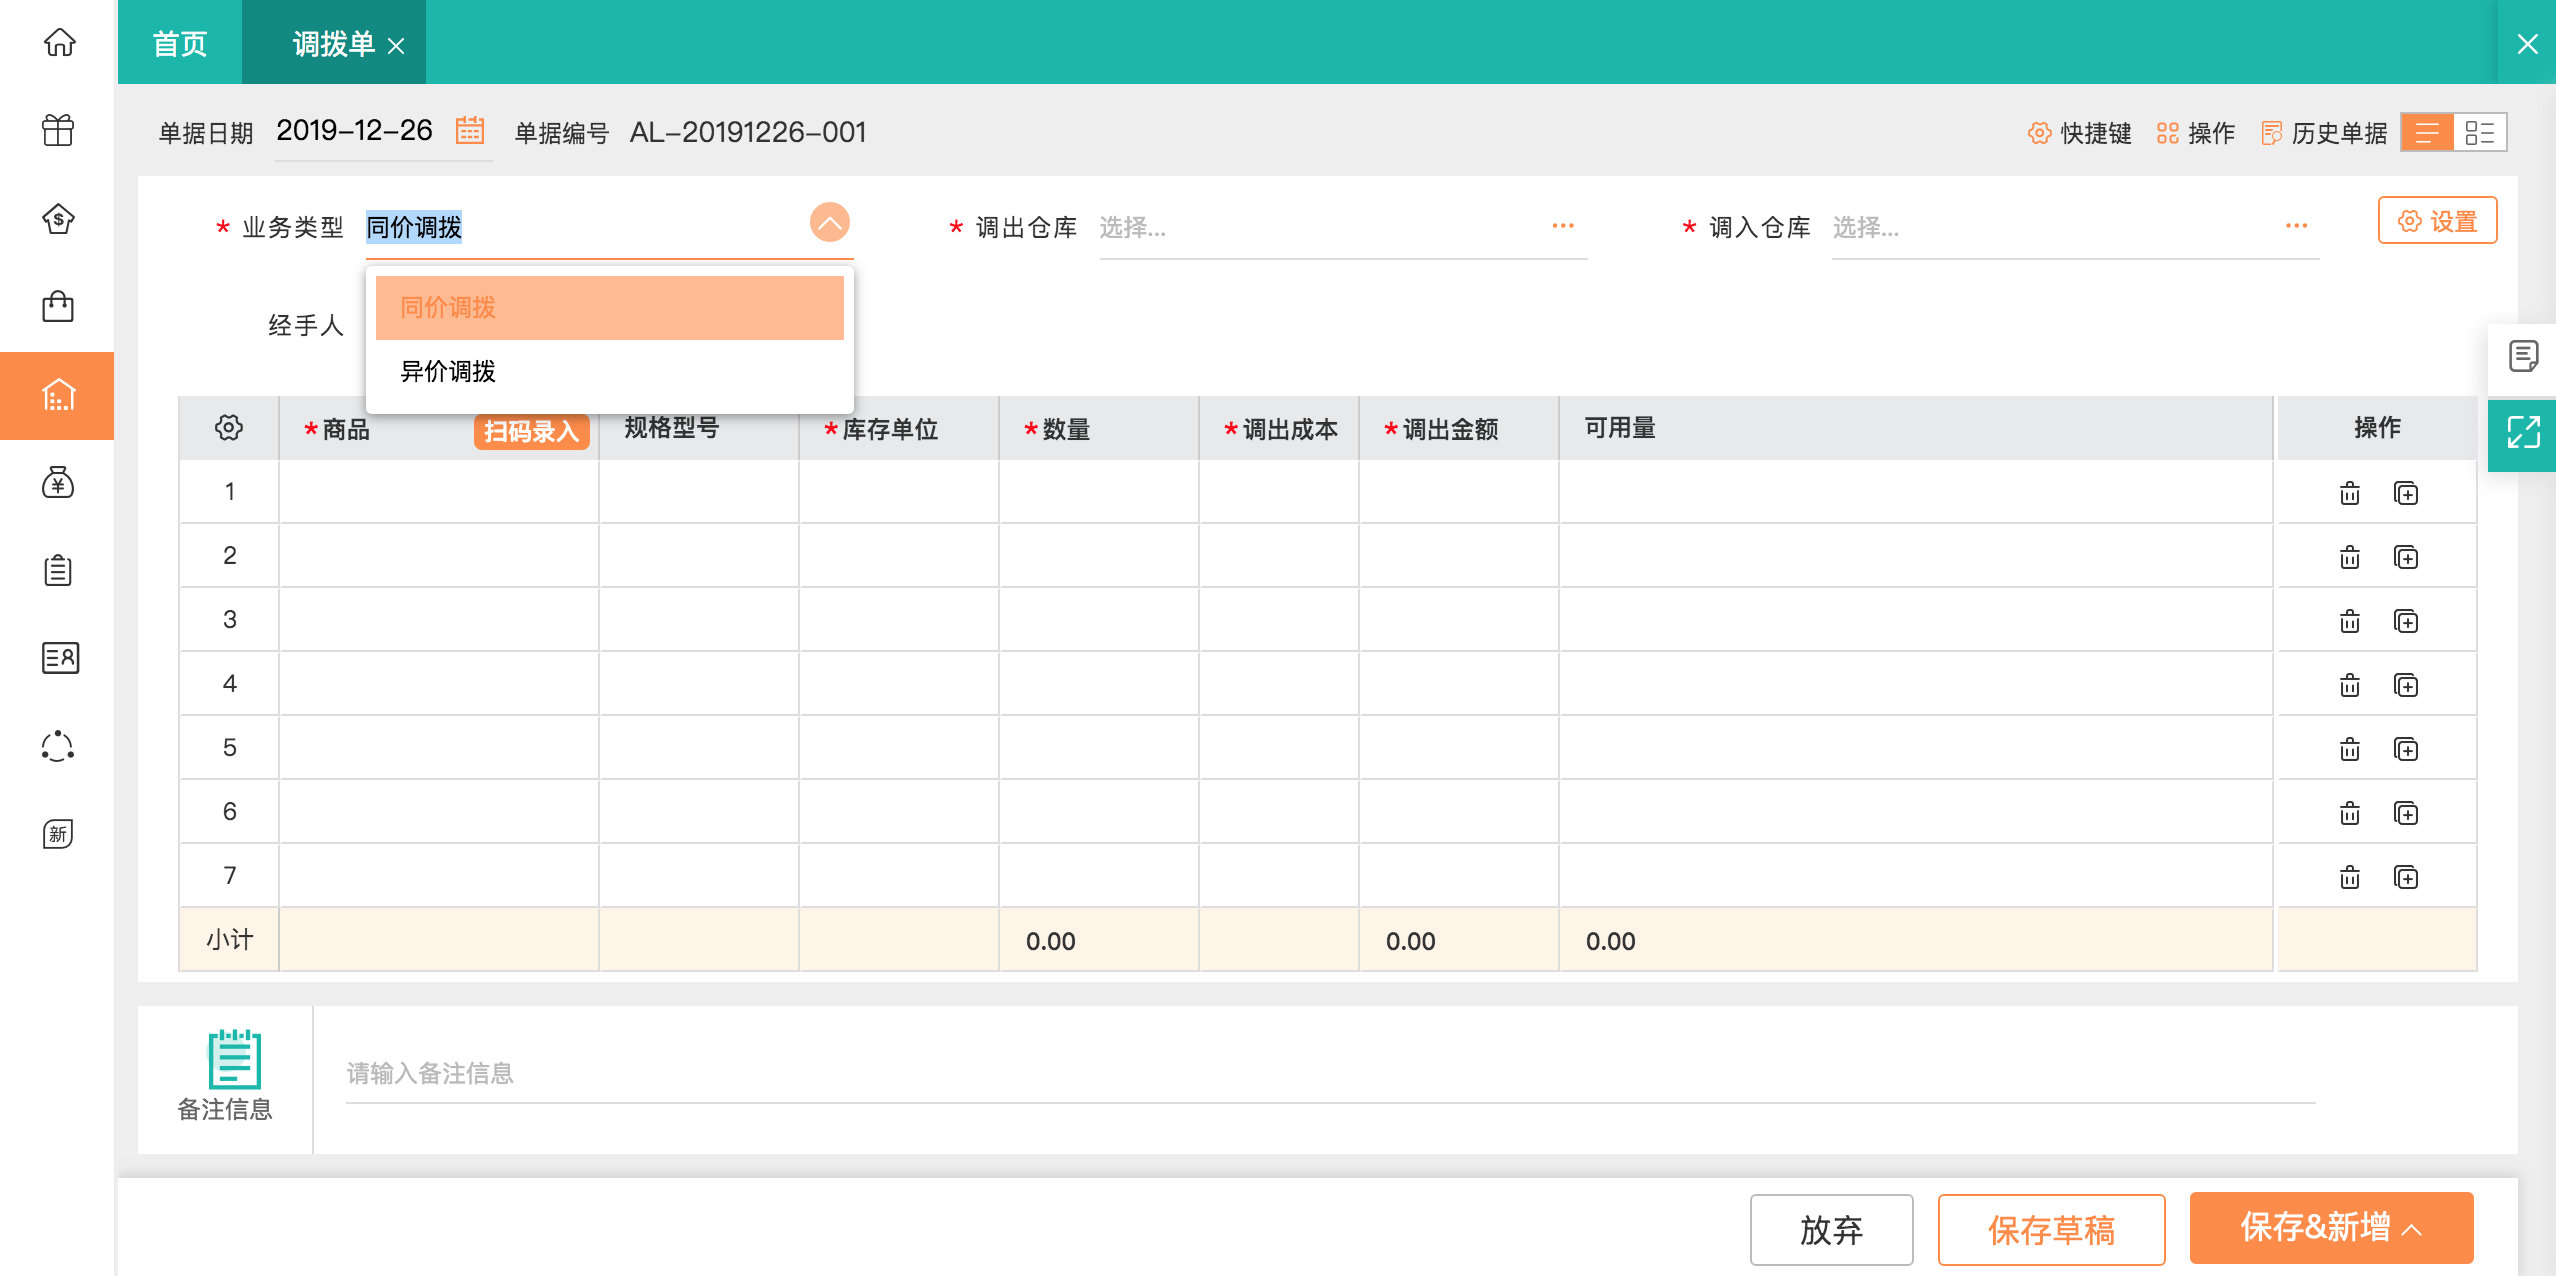Click the 保存草稿 save draft button
Image resolution: width=2556 pixels, height=1276 pixels.
(2049, 1230)
